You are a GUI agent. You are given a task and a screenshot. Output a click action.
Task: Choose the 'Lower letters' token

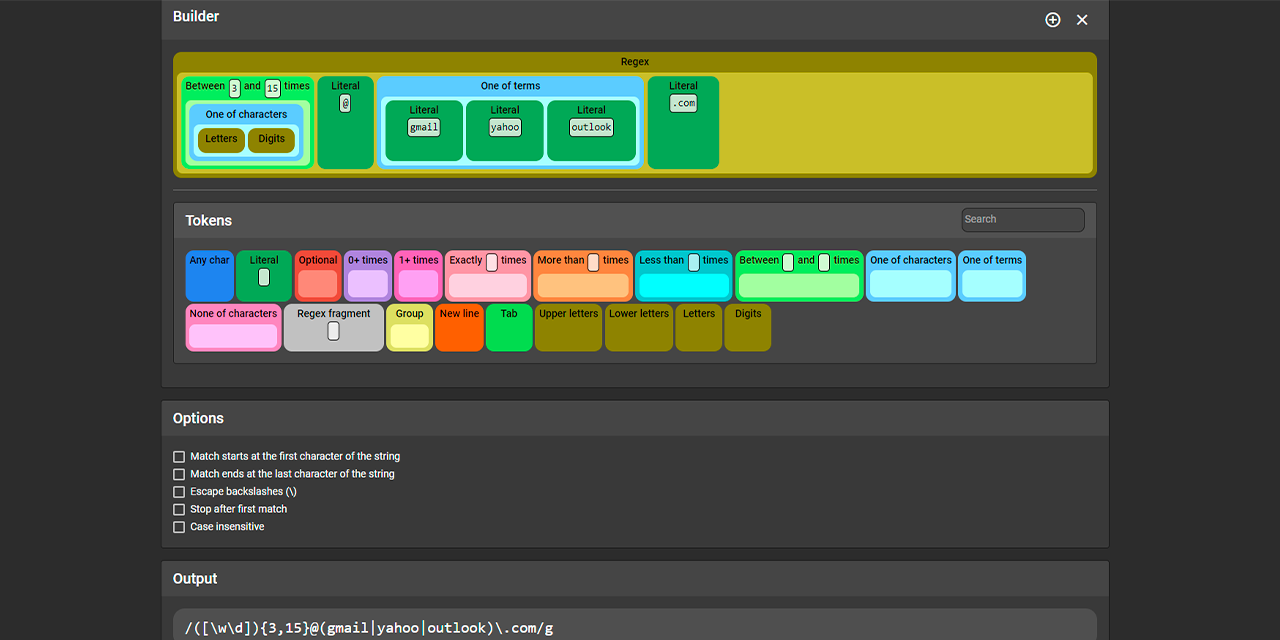[x=638, y=328]
